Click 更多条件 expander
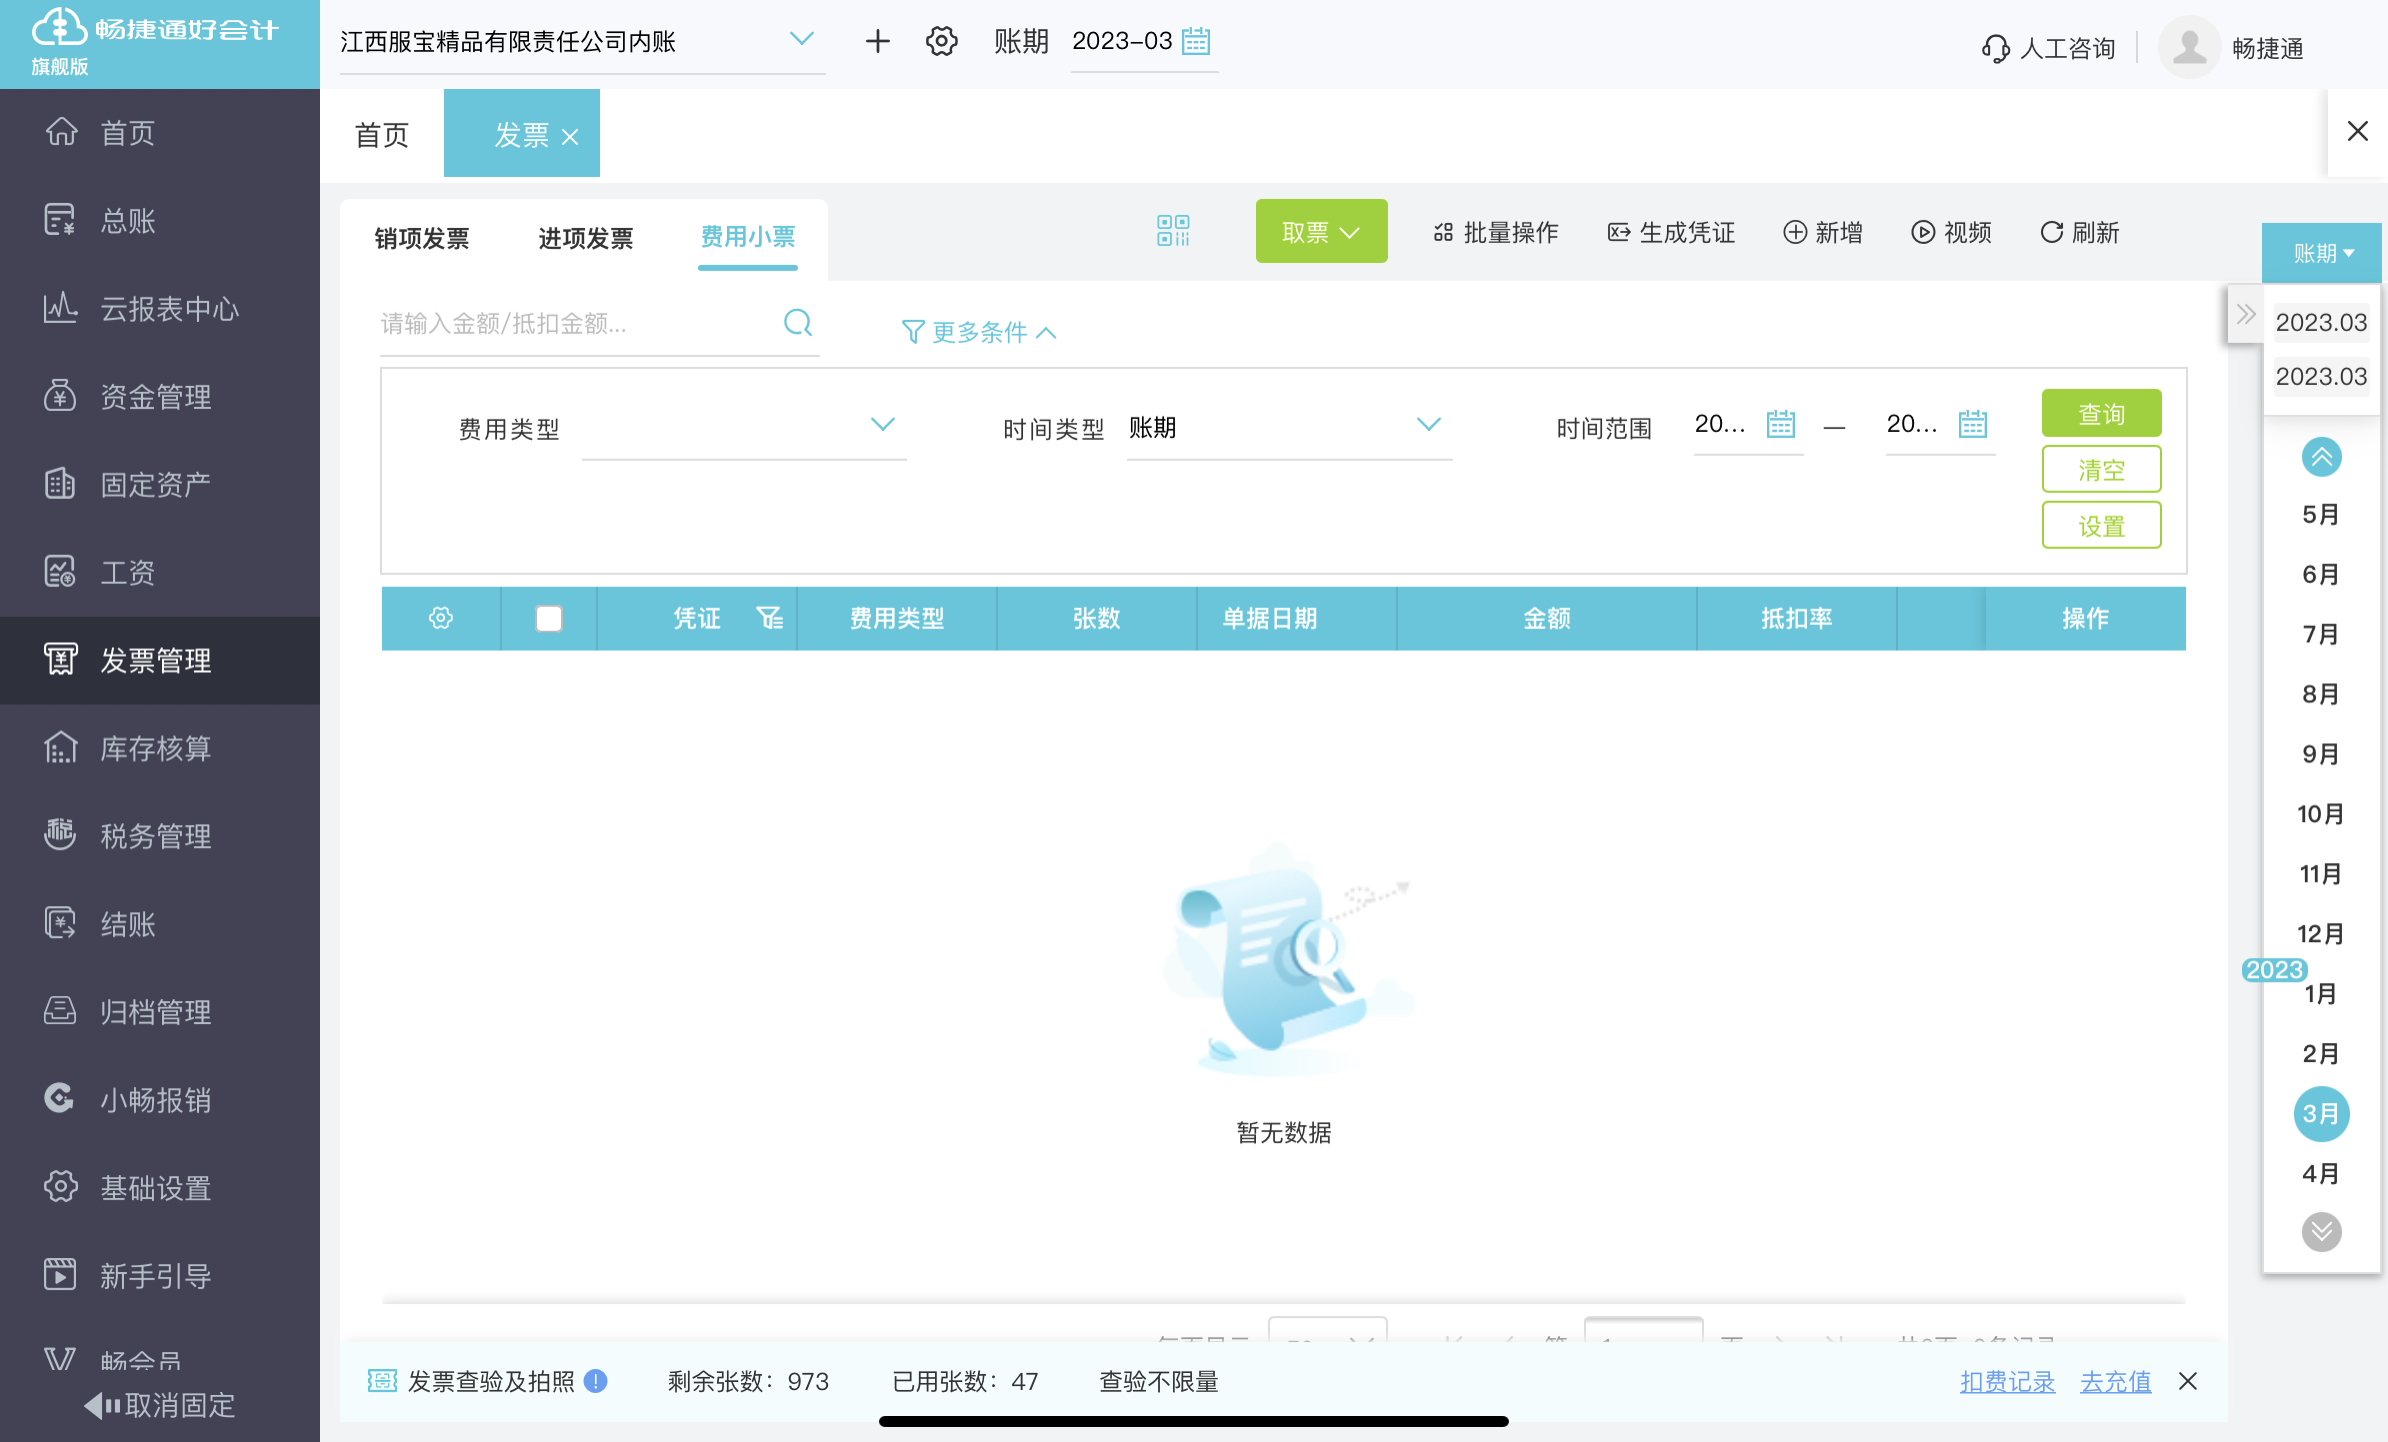 click(x=981, y=333)
